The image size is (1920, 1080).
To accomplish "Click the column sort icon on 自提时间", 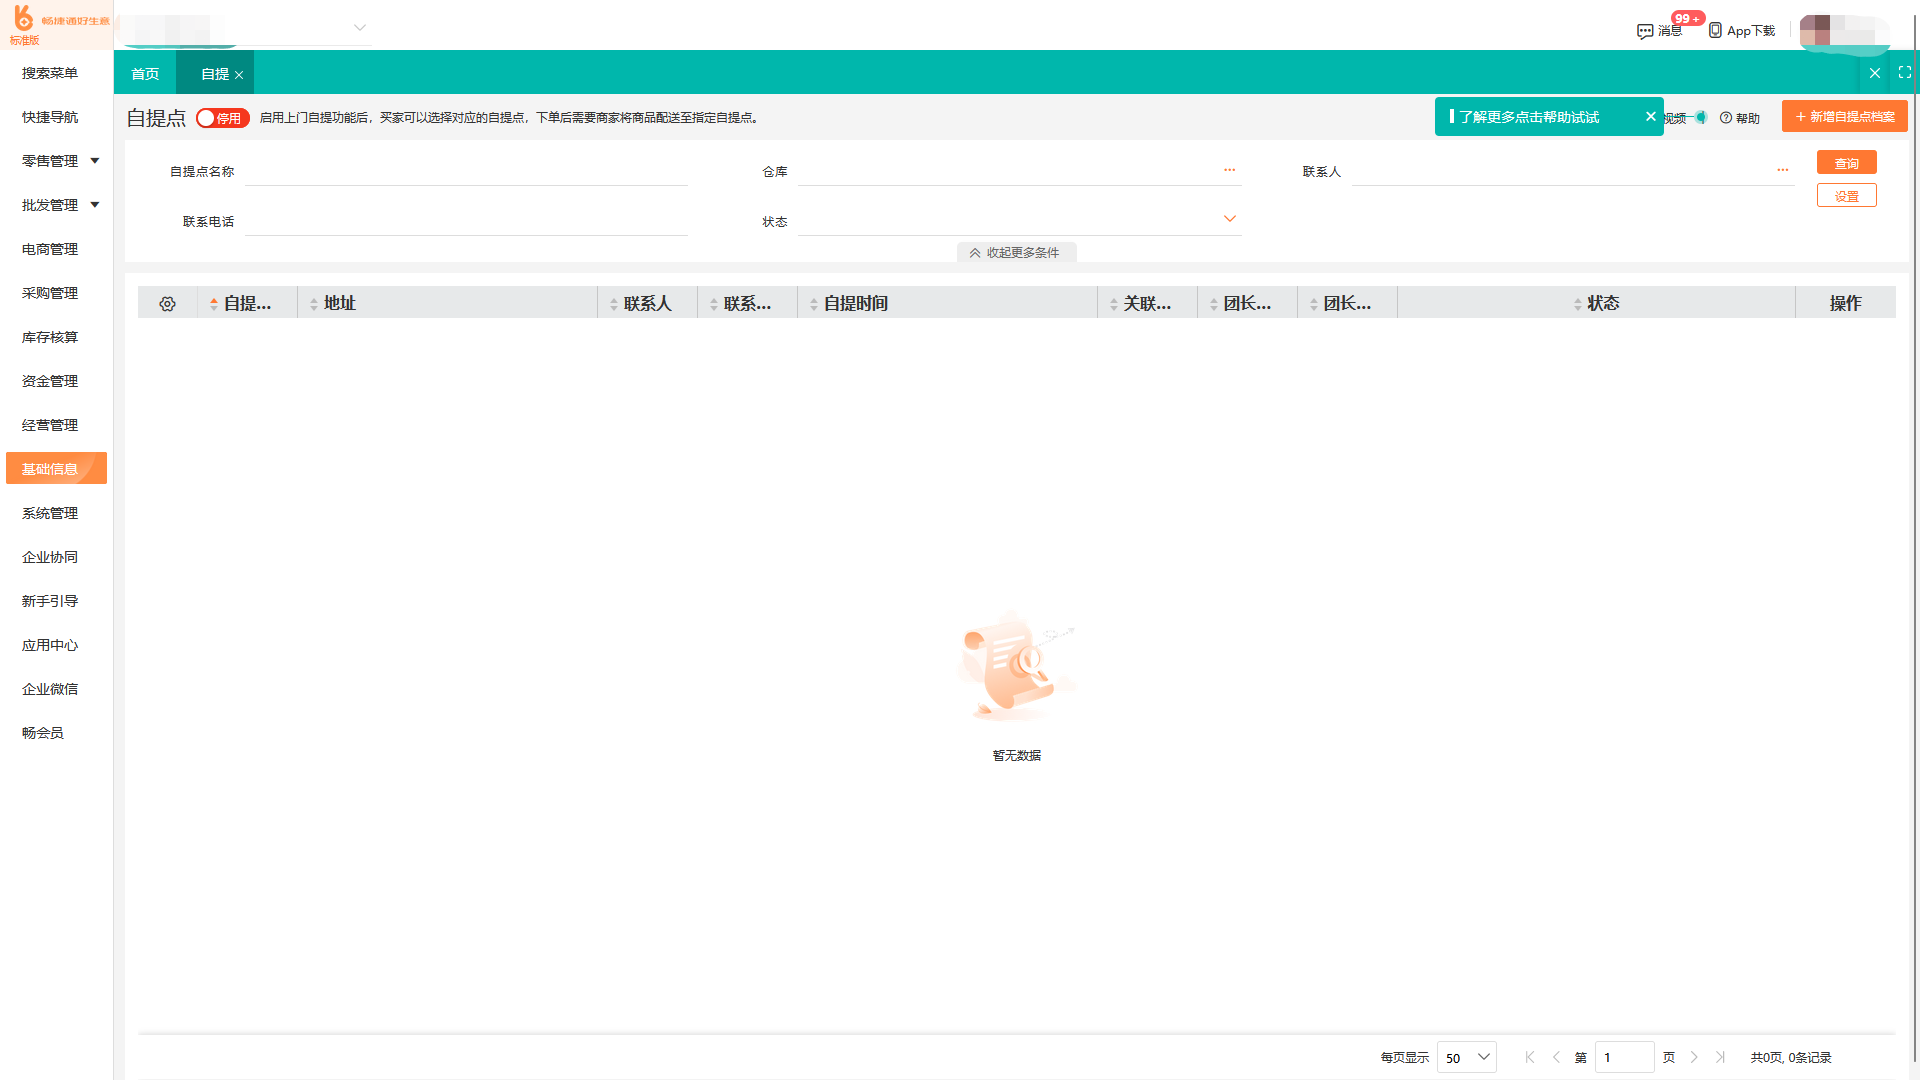I will 810,305.
